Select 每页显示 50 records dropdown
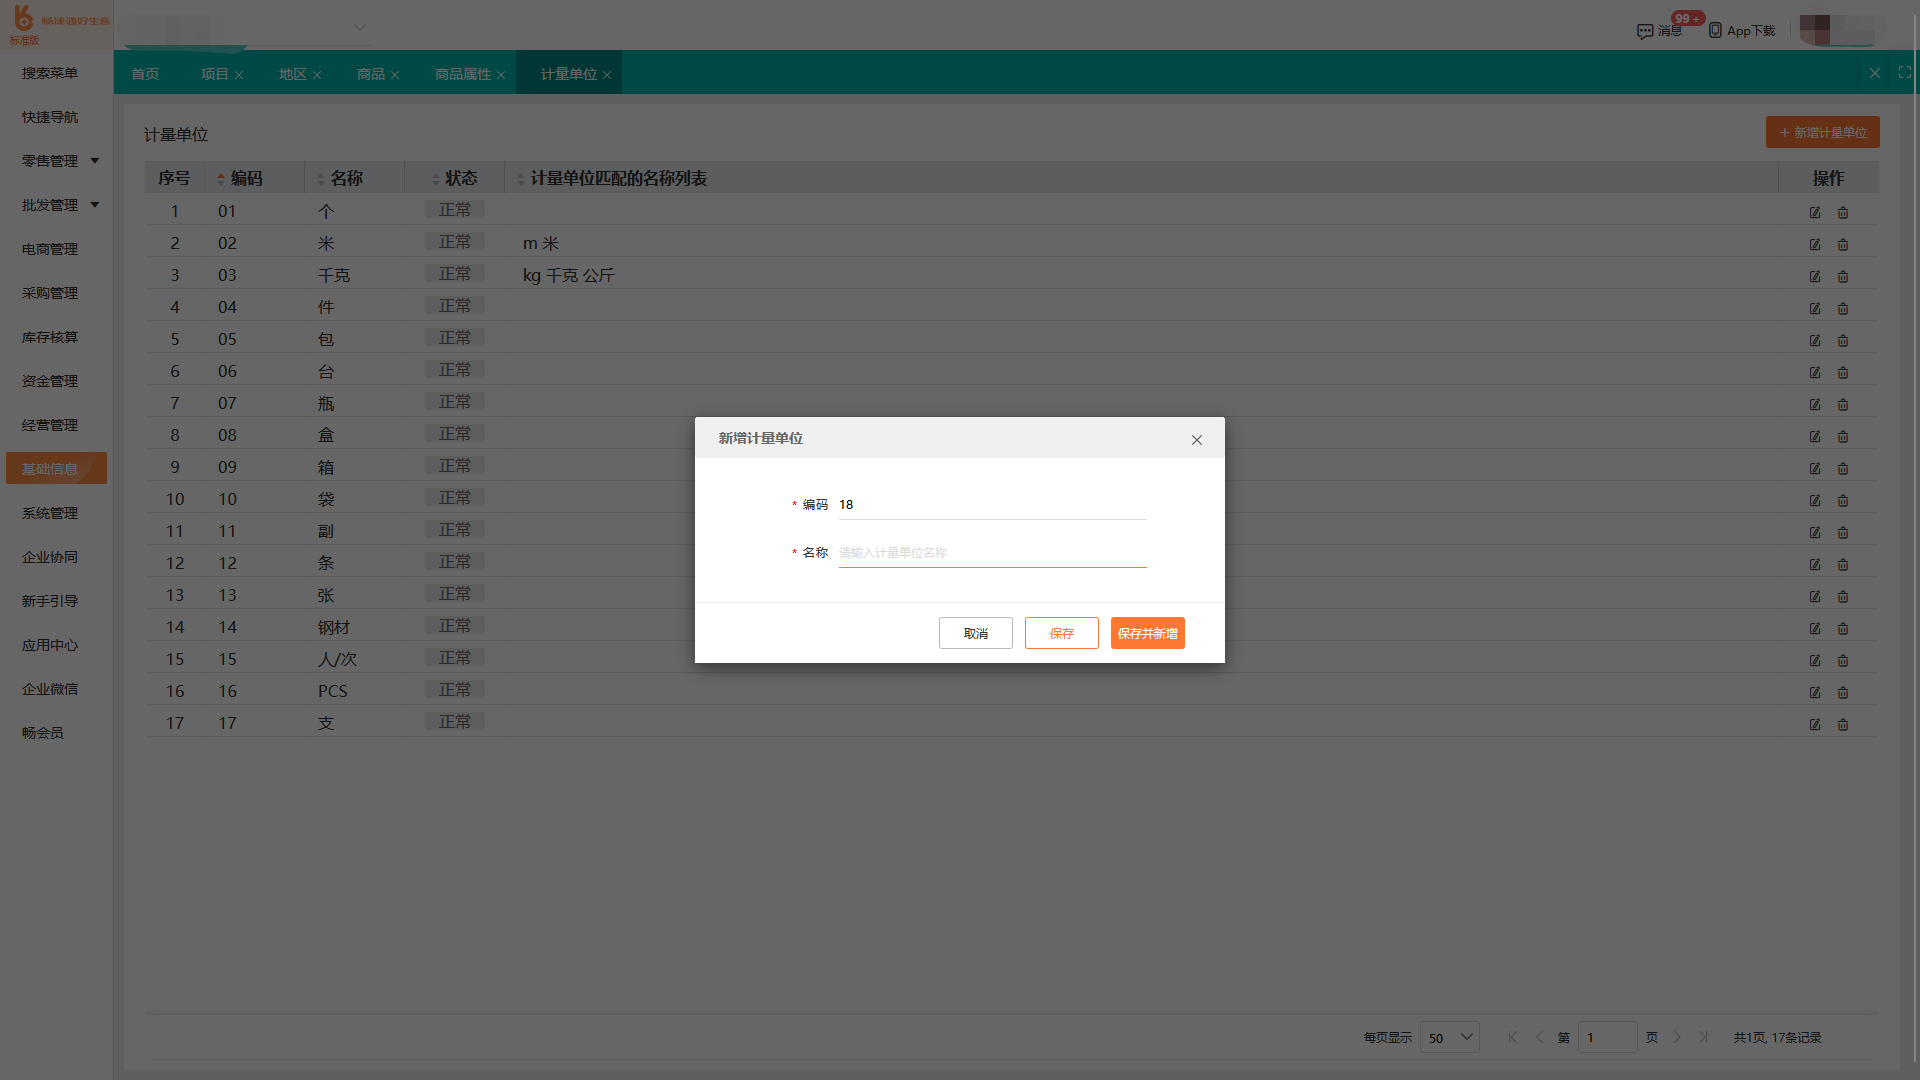 (1449, 1038)
